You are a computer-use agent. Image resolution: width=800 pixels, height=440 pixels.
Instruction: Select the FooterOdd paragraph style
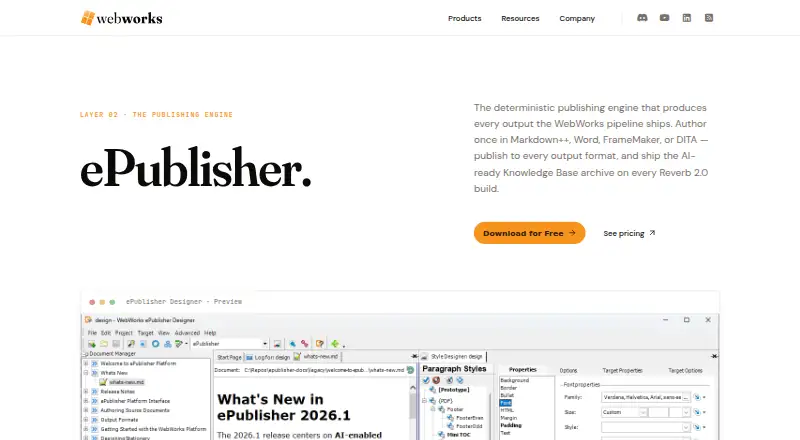(469, 426)
